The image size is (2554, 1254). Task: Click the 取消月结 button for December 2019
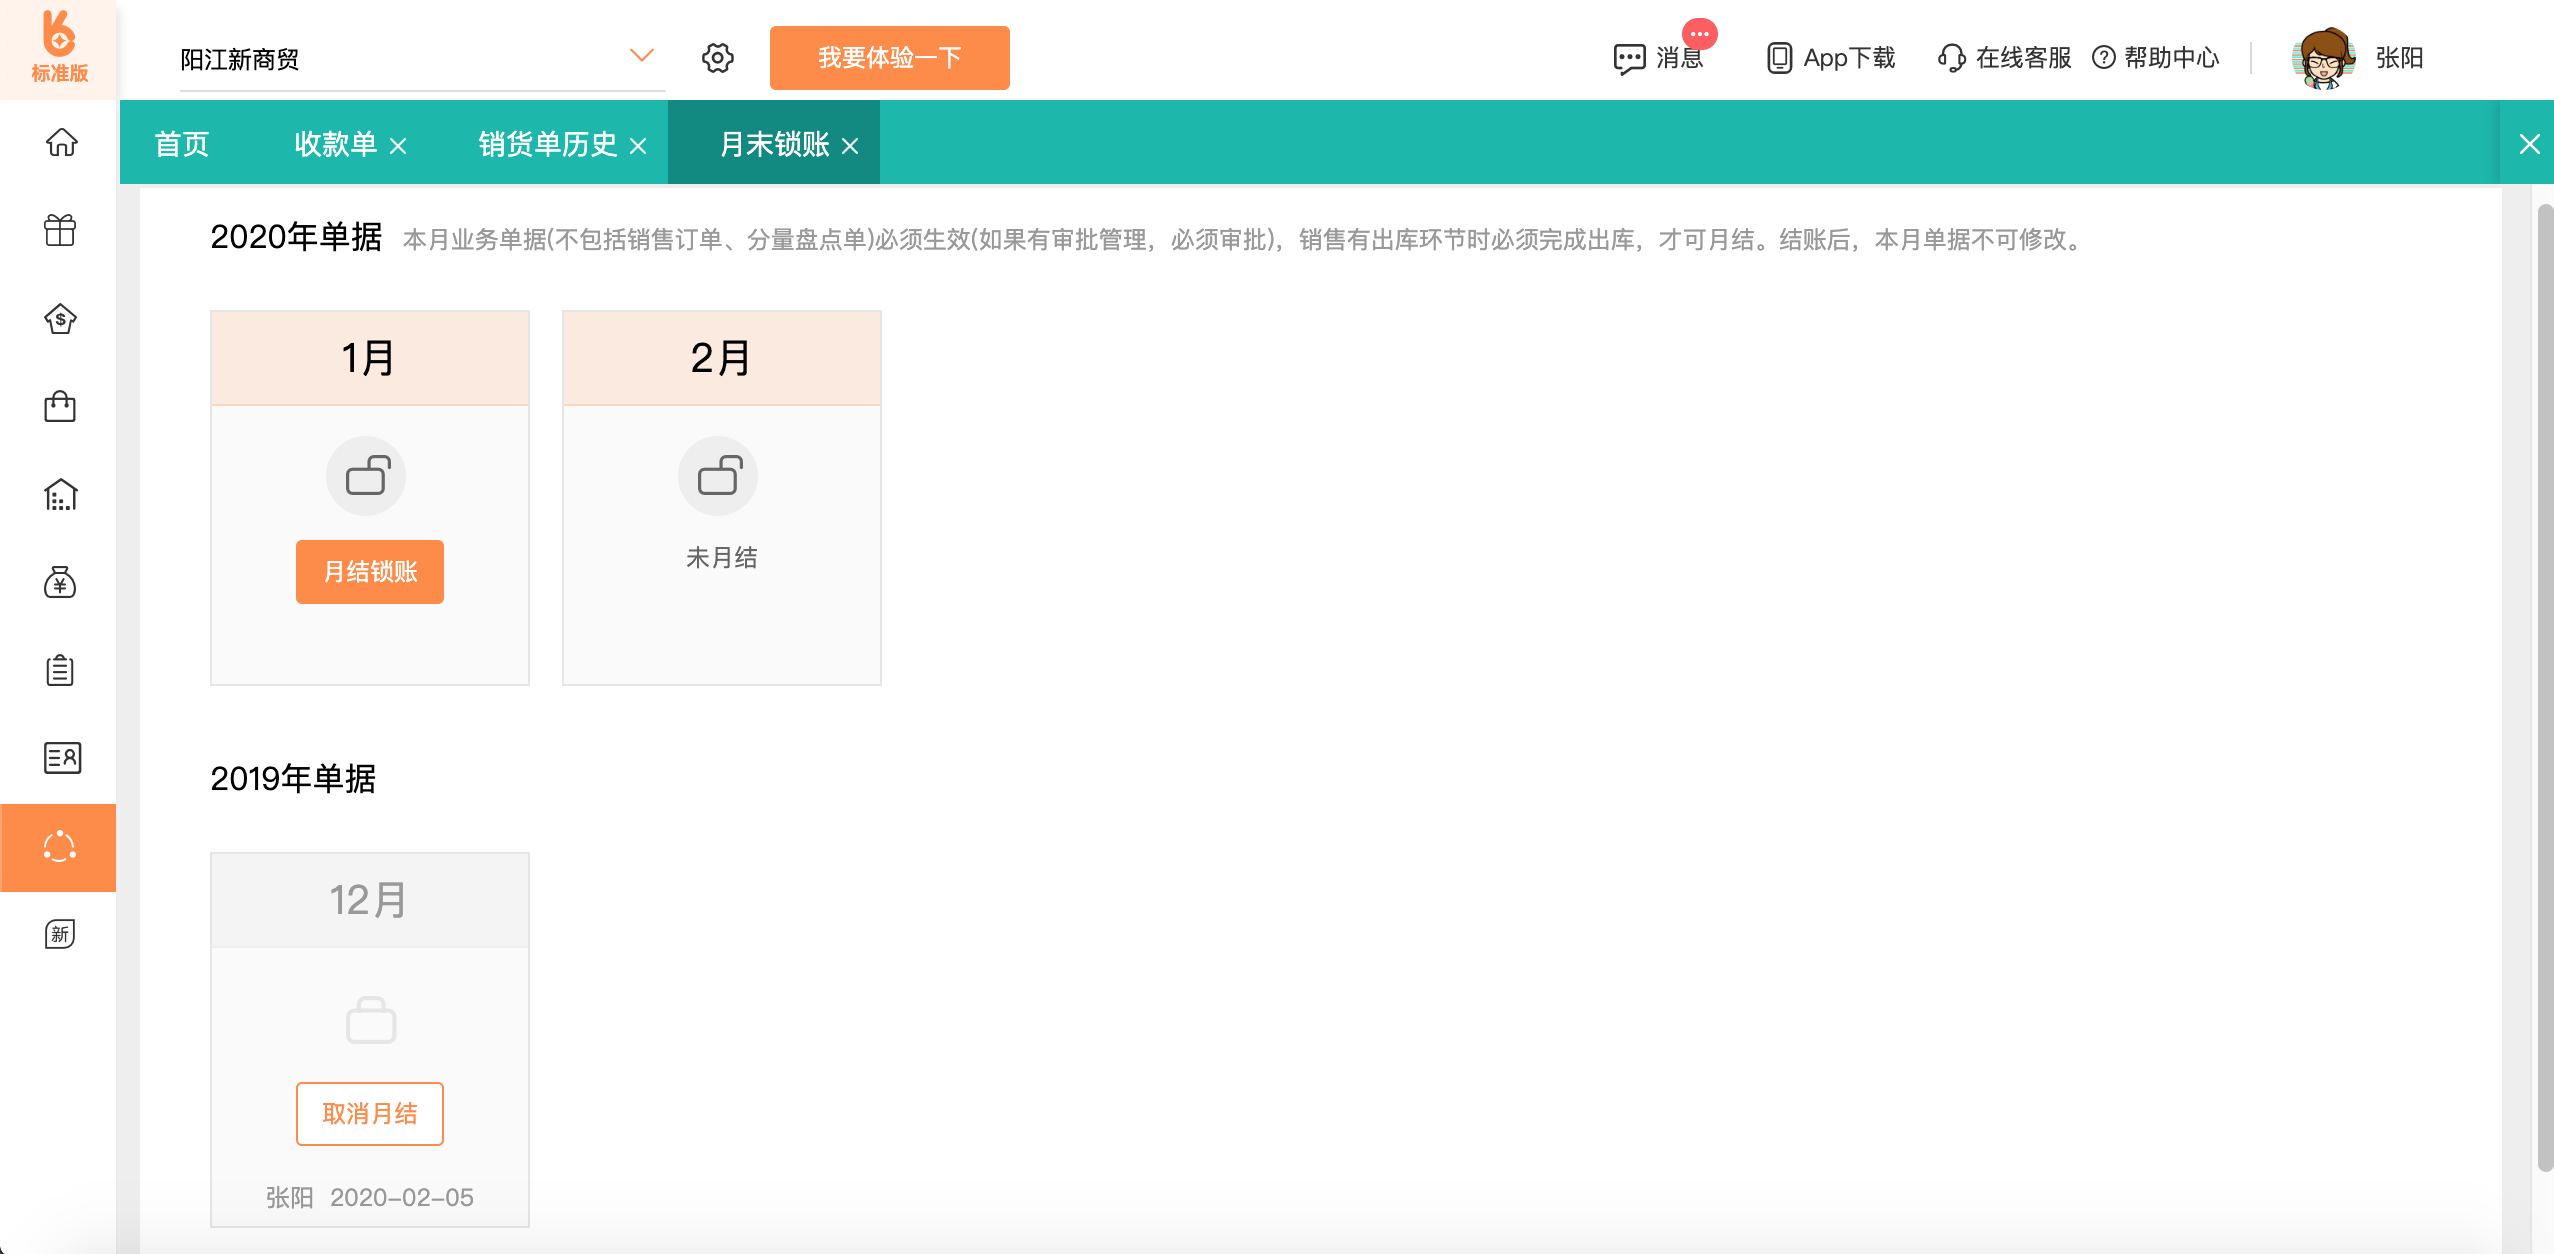point(370,1114)
